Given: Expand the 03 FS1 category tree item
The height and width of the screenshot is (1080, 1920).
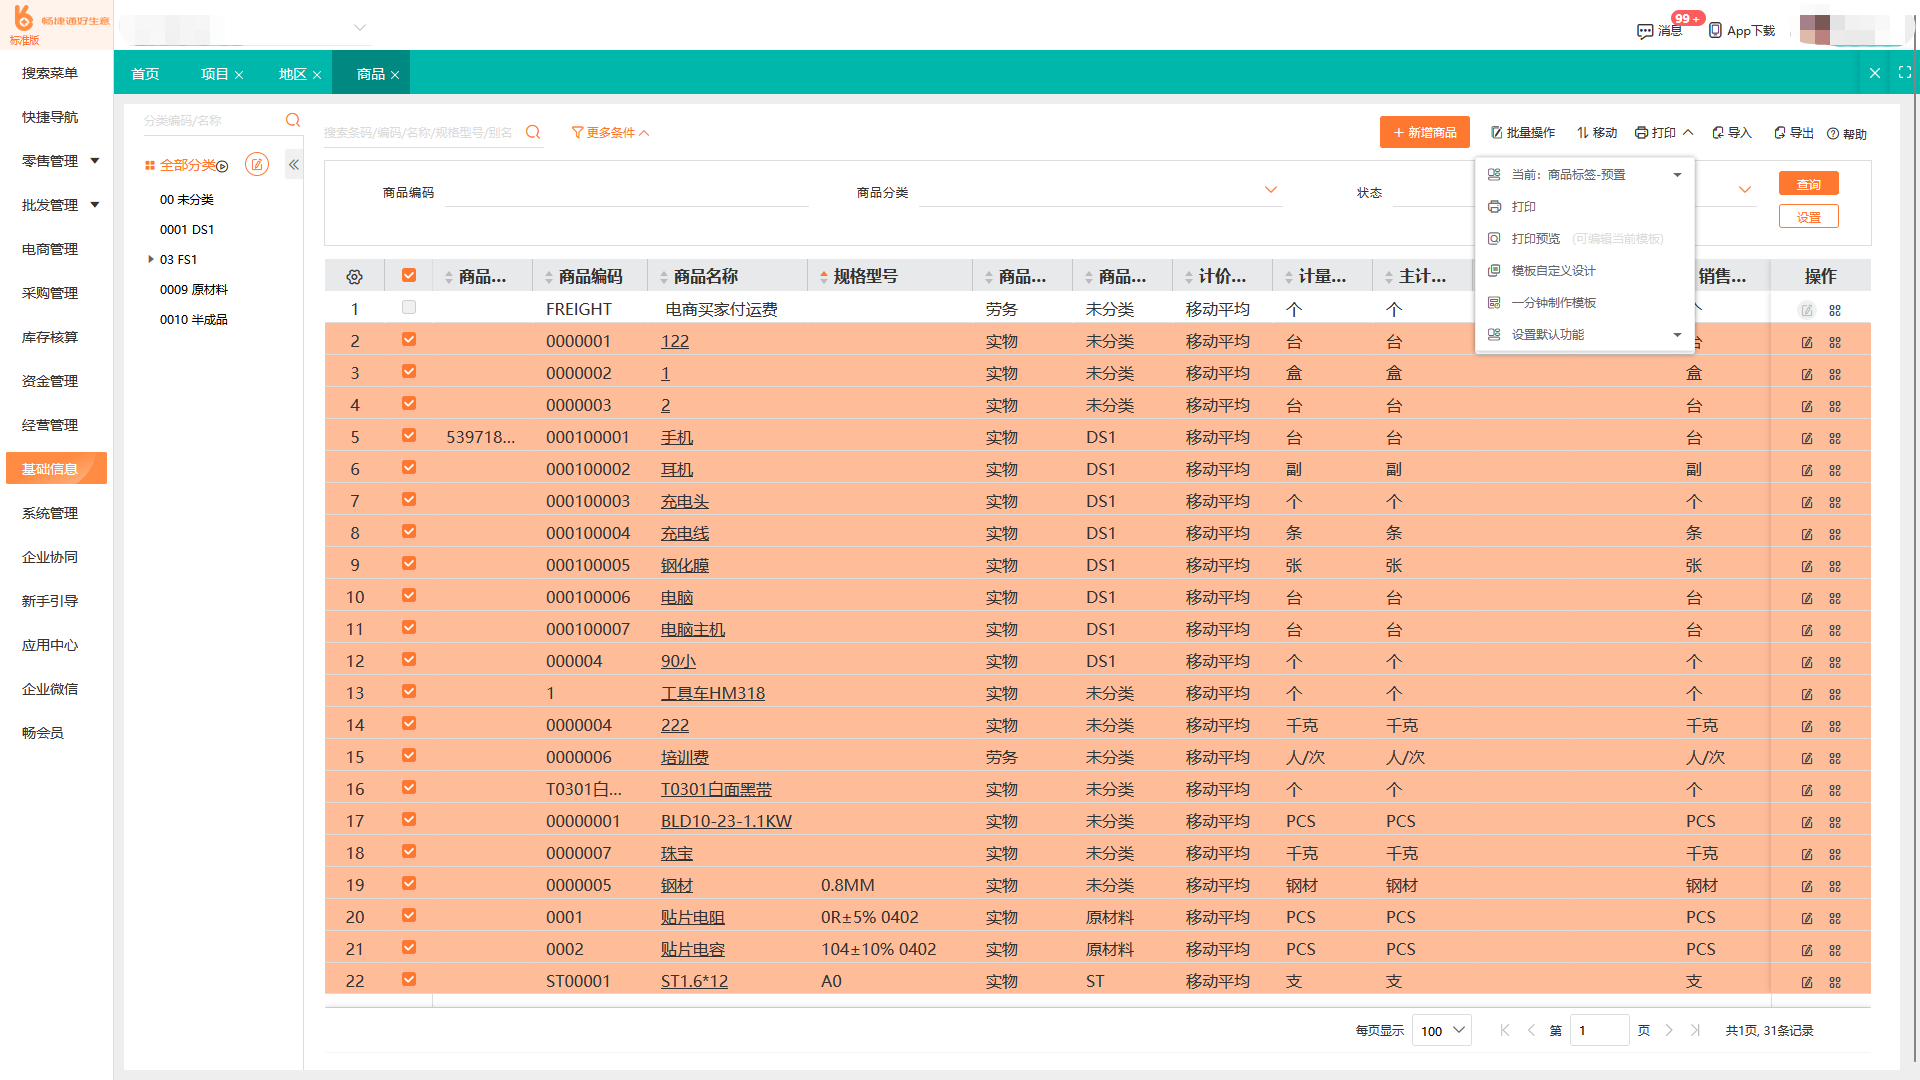Looking at the screenshot, I should (150, 258).
